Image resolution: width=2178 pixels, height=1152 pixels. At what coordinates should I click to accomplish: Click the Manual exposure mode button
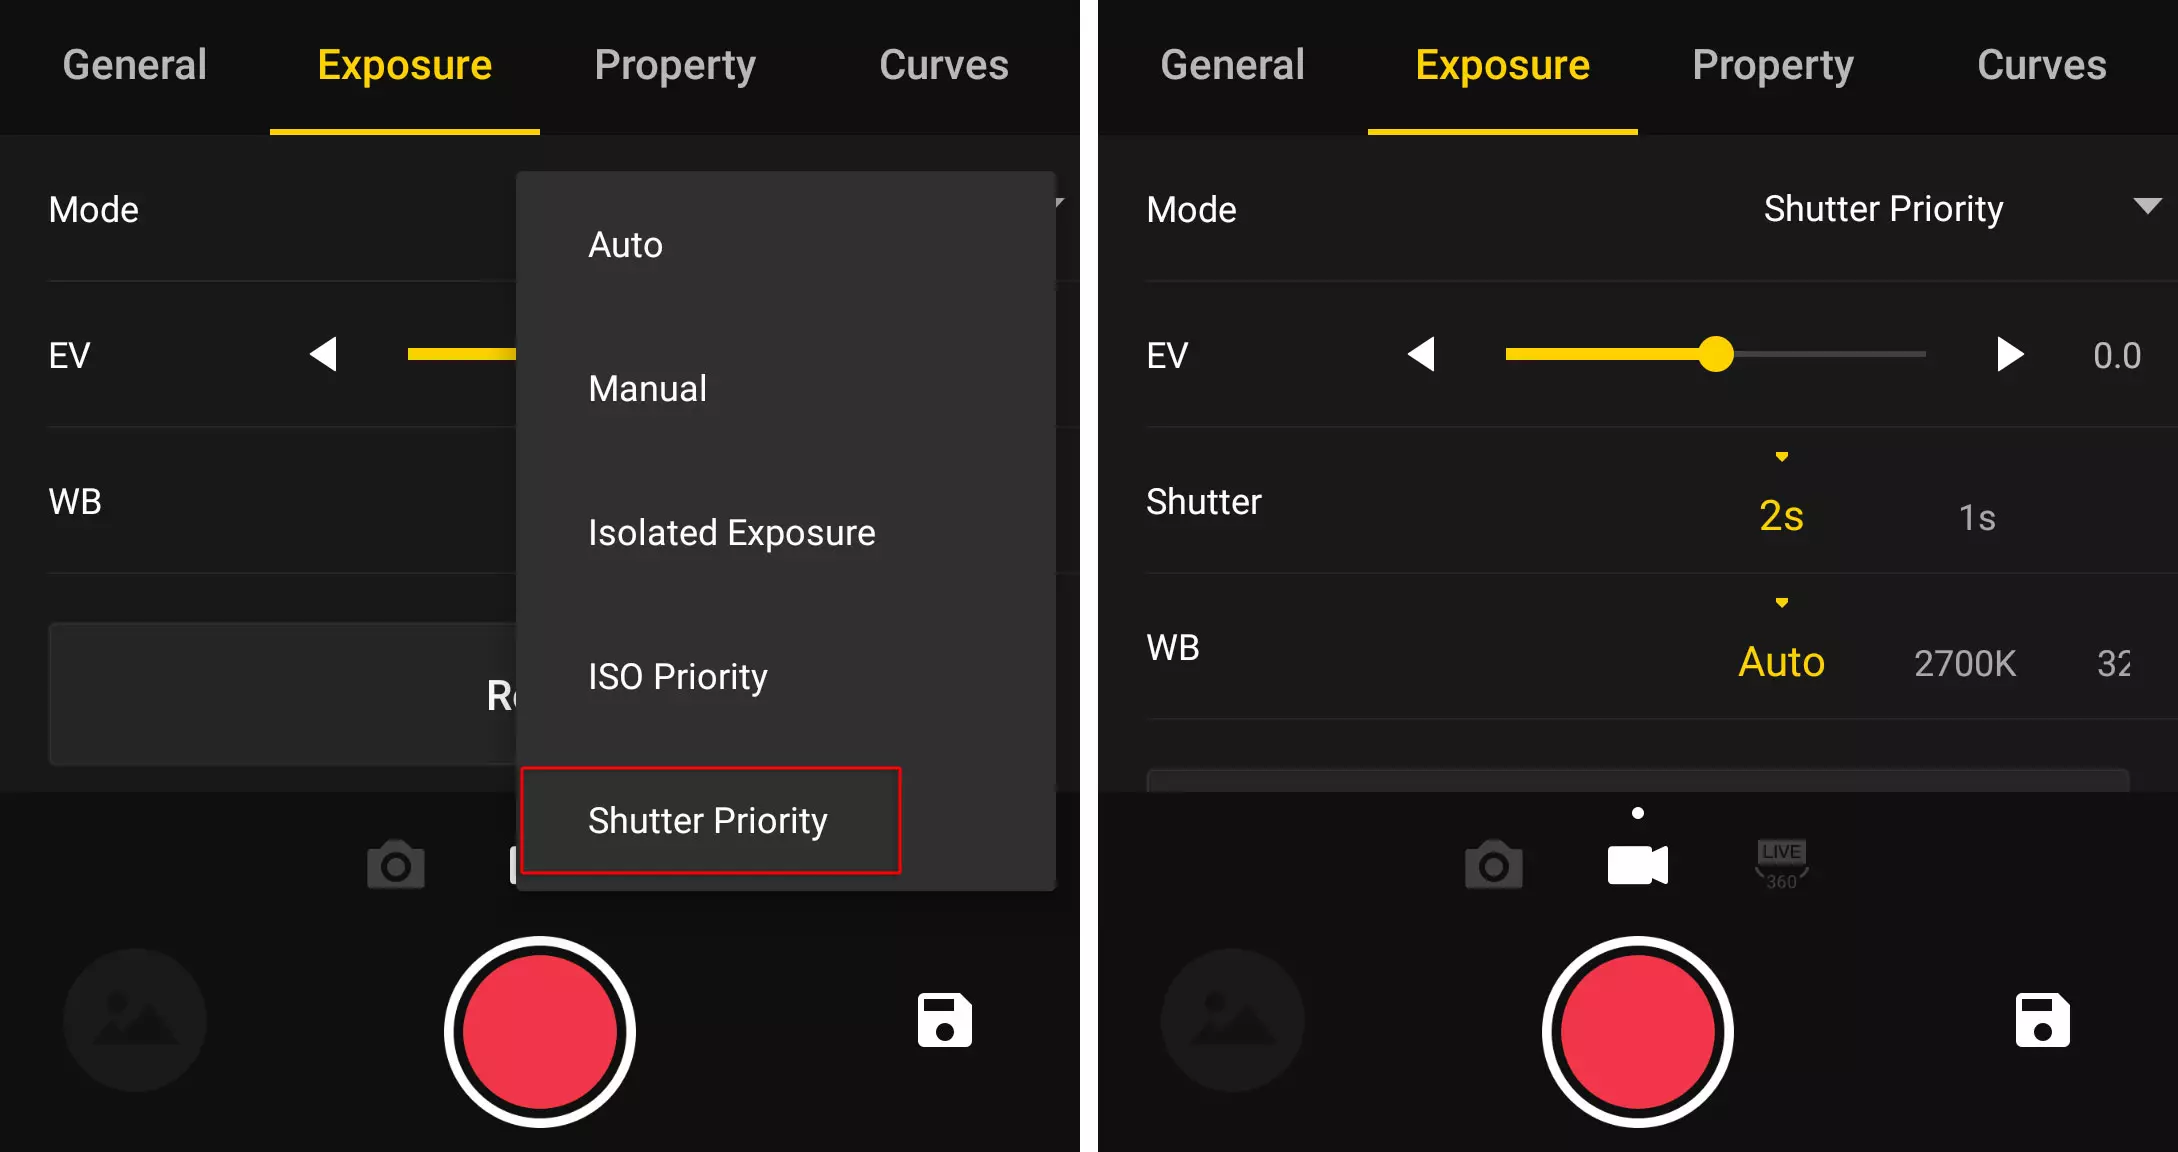click(x=647, y=389)
